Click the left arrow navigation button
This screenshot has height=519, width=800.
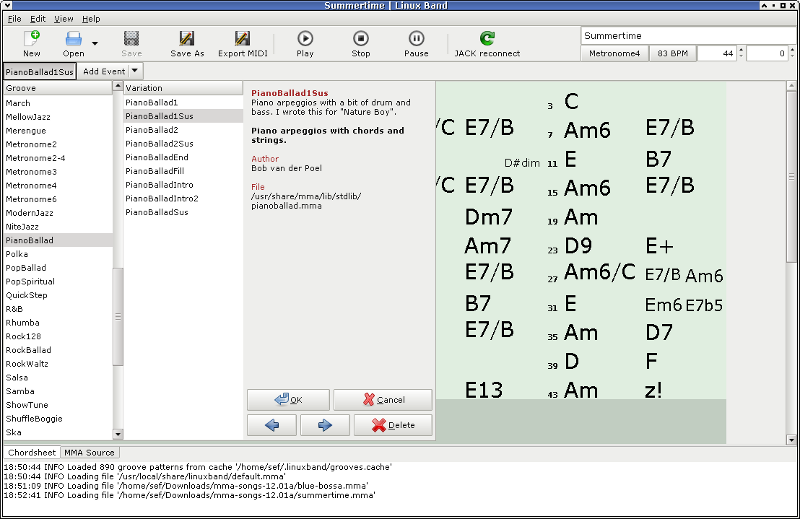pyautogui.click(x=273, y=425)
